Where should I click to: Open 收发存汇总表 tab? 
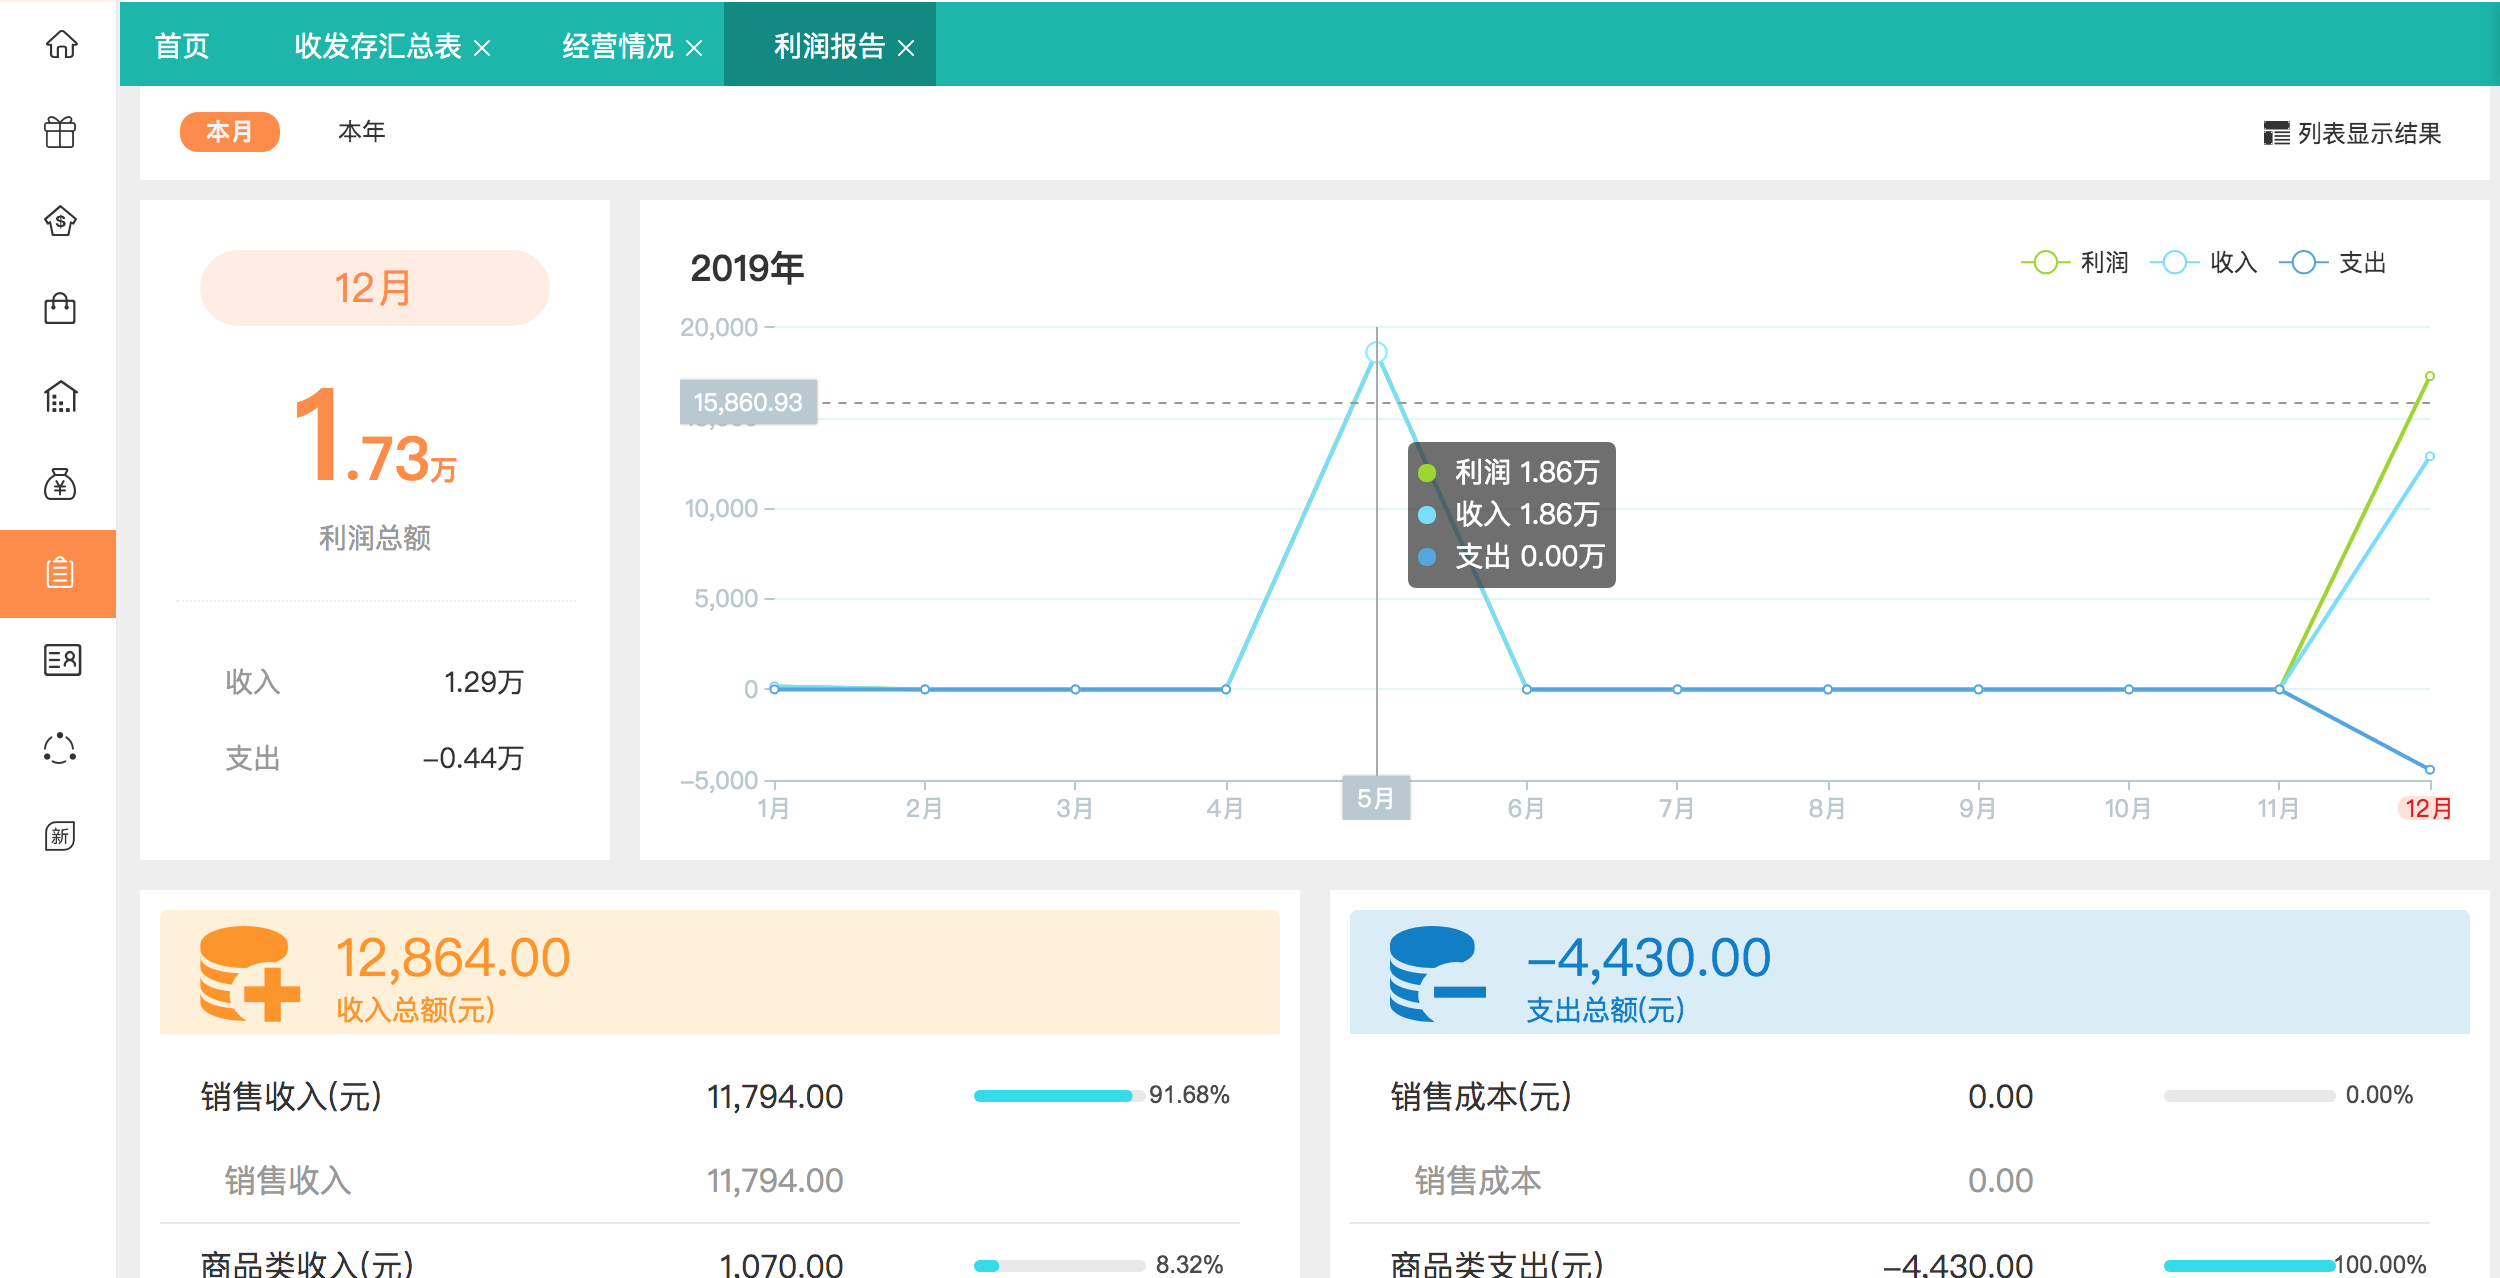376,46
